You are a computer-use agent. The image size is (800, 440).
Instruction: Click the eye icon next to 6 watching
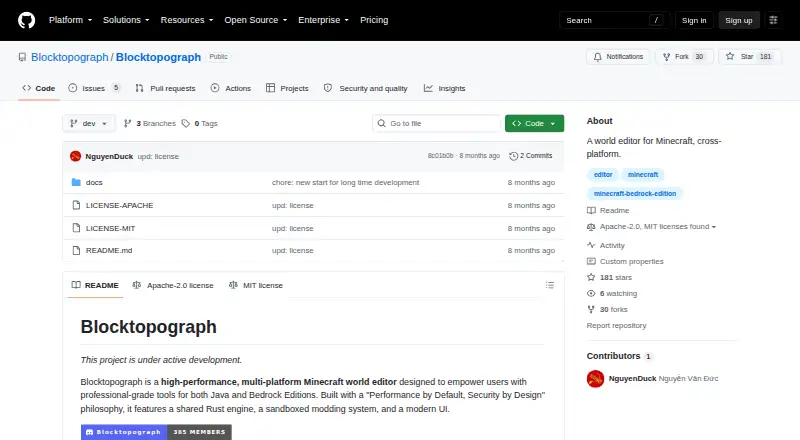[x=591, y=294]
